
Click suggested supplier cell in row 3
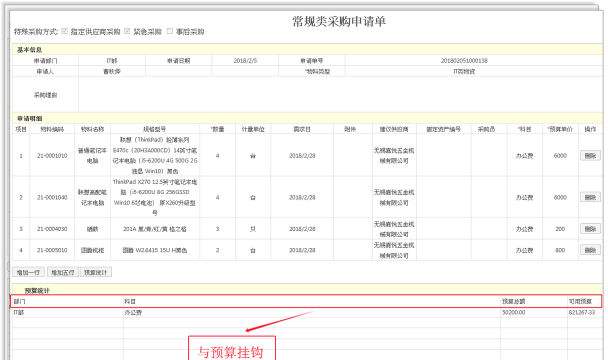394,229
